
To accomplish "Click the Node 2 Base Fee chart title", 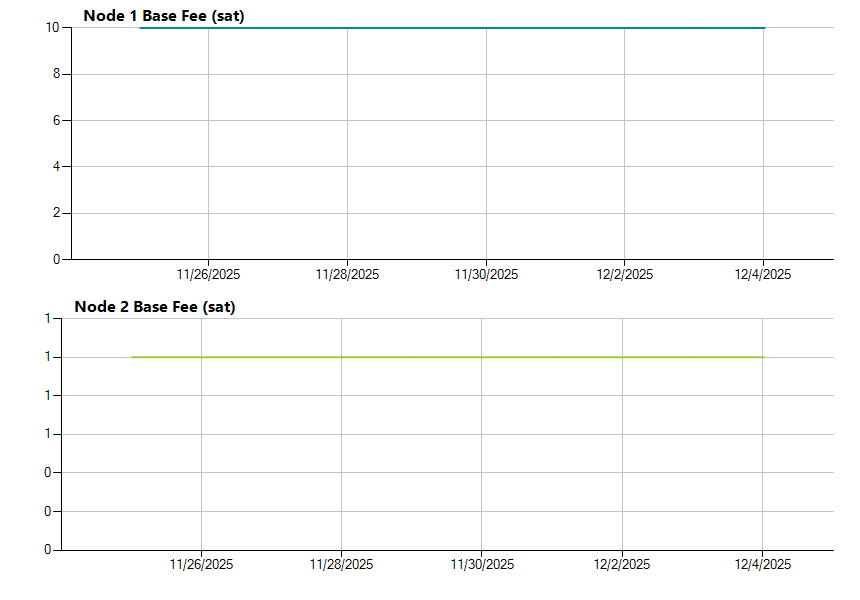I will 155,307.
